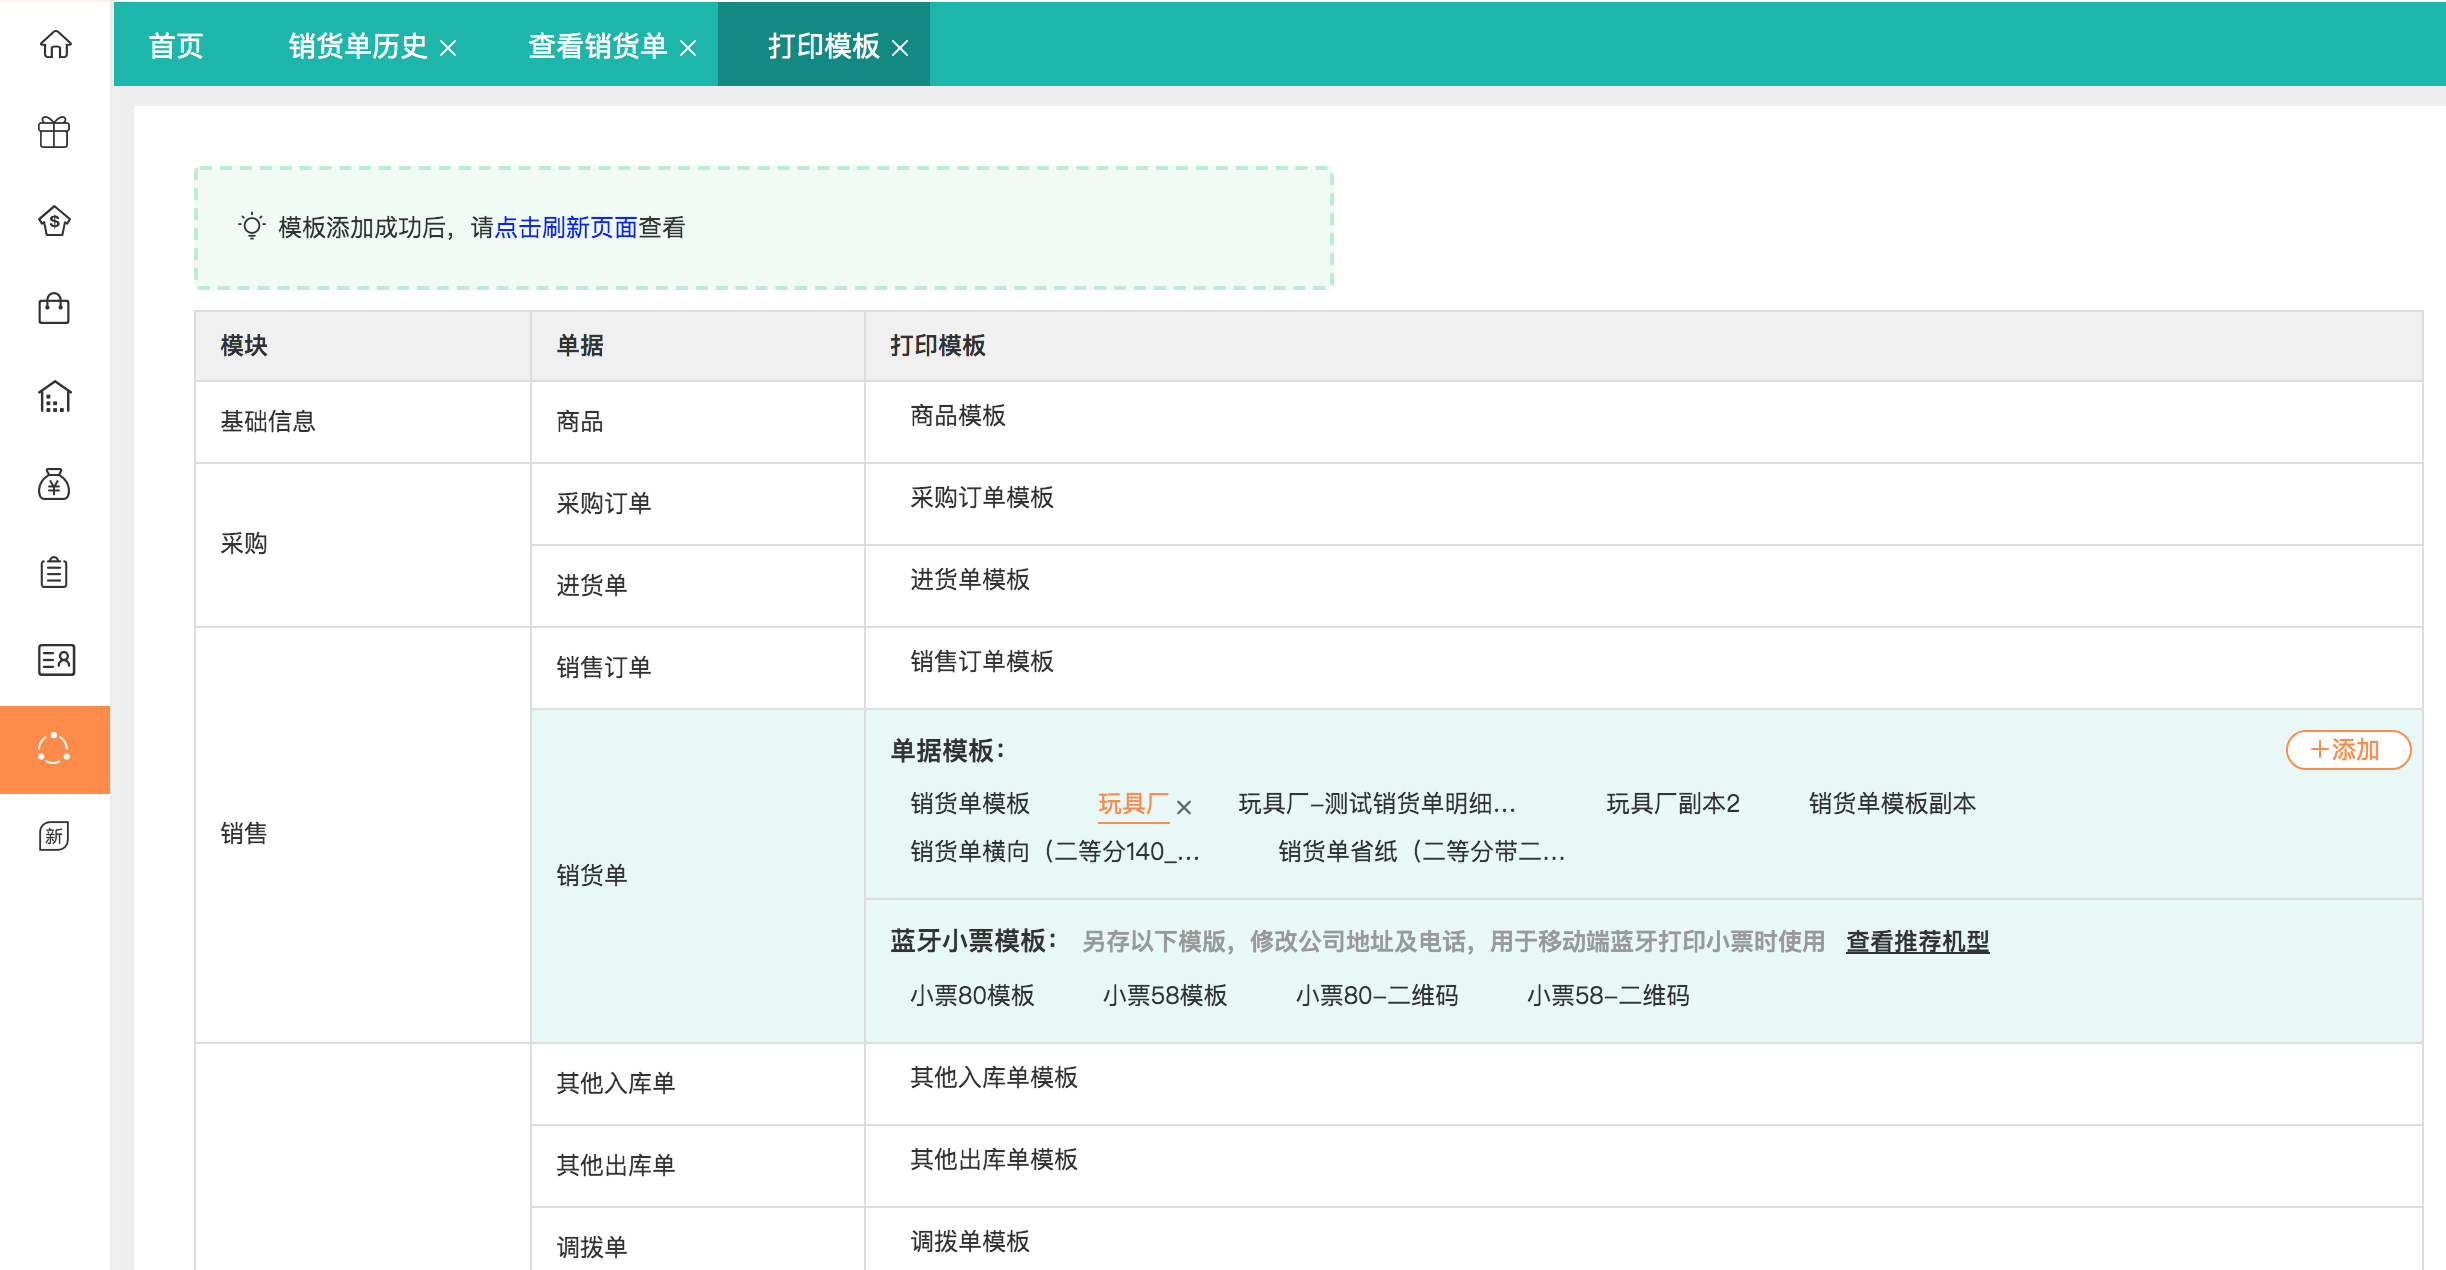Click 点击刷新新页面 link
2446x1270 pixels.
pos(568,226)
